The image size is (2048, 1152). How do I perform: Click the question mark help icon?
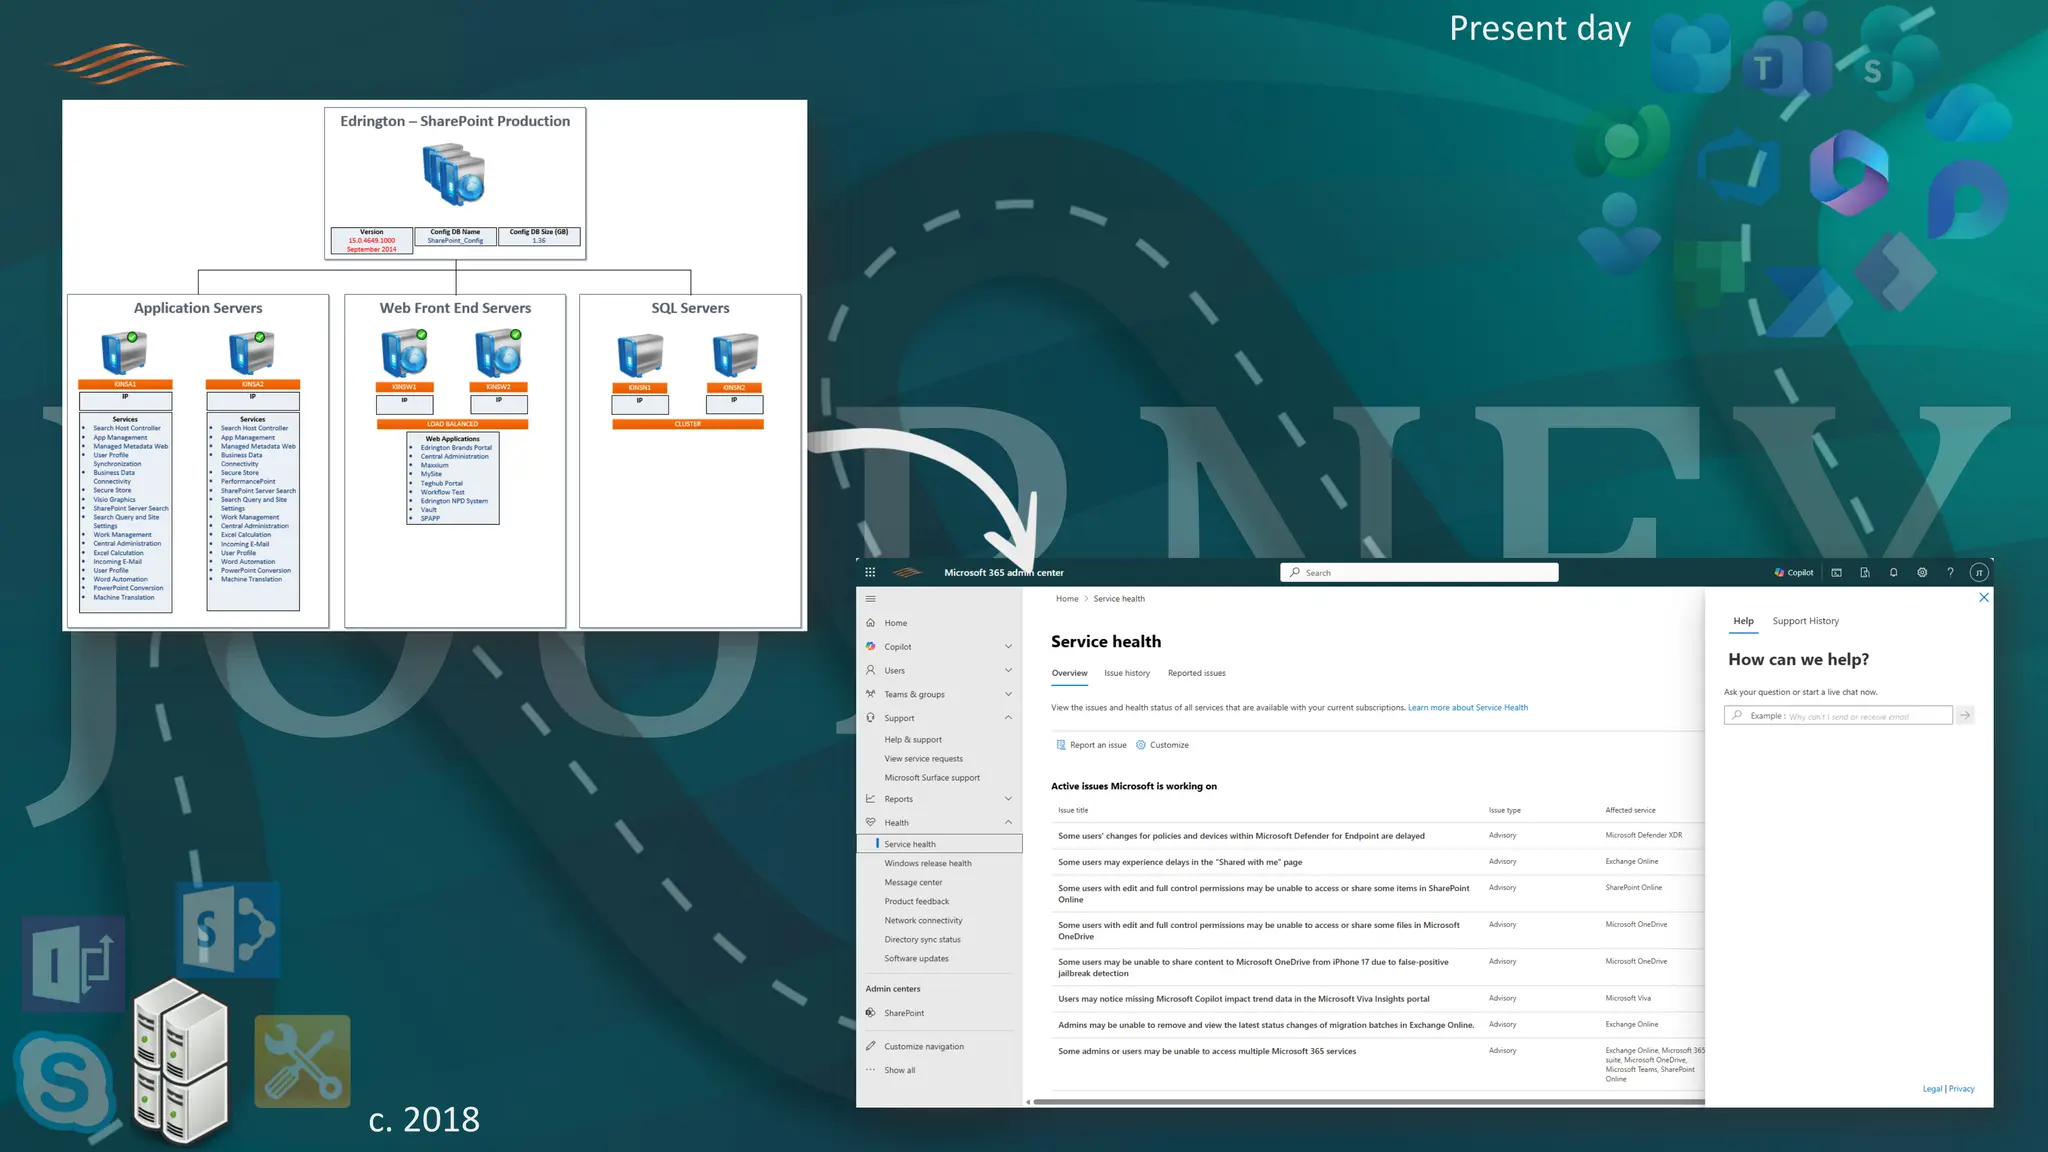point(1950,573)
